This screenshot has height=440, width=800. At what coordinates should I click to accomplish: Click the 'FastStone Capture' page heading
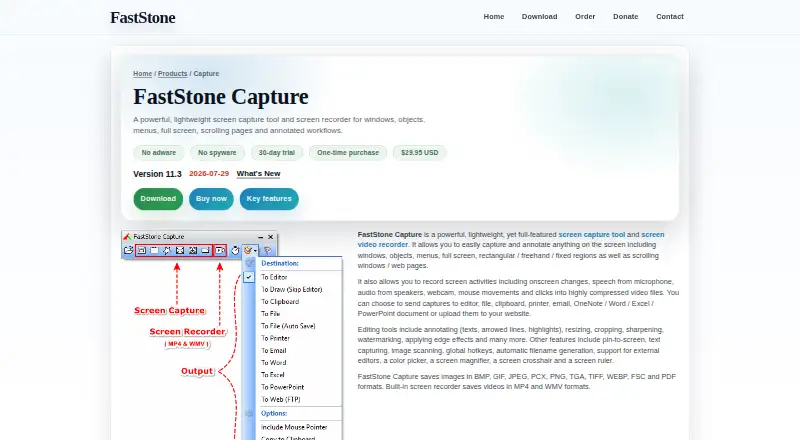pyautogui.click(x=221, y=97)
